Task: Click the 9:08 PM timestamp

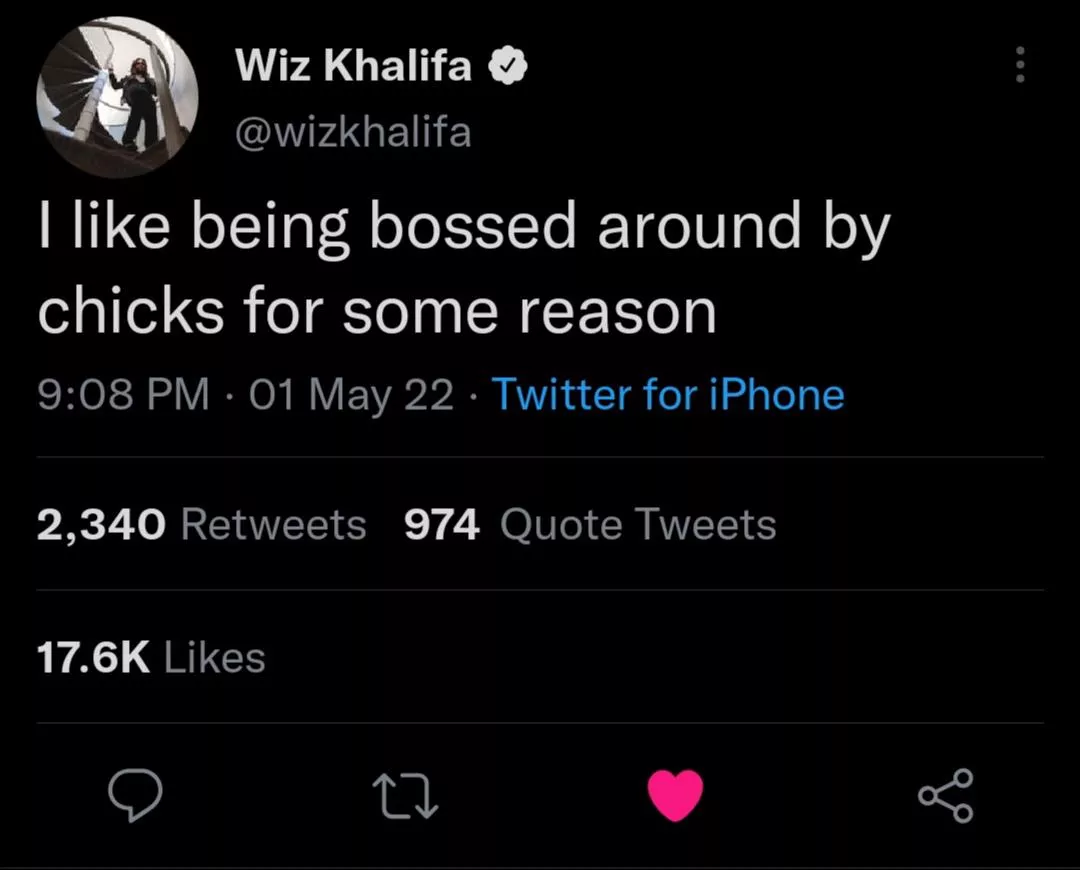Action: pos(123,395)
